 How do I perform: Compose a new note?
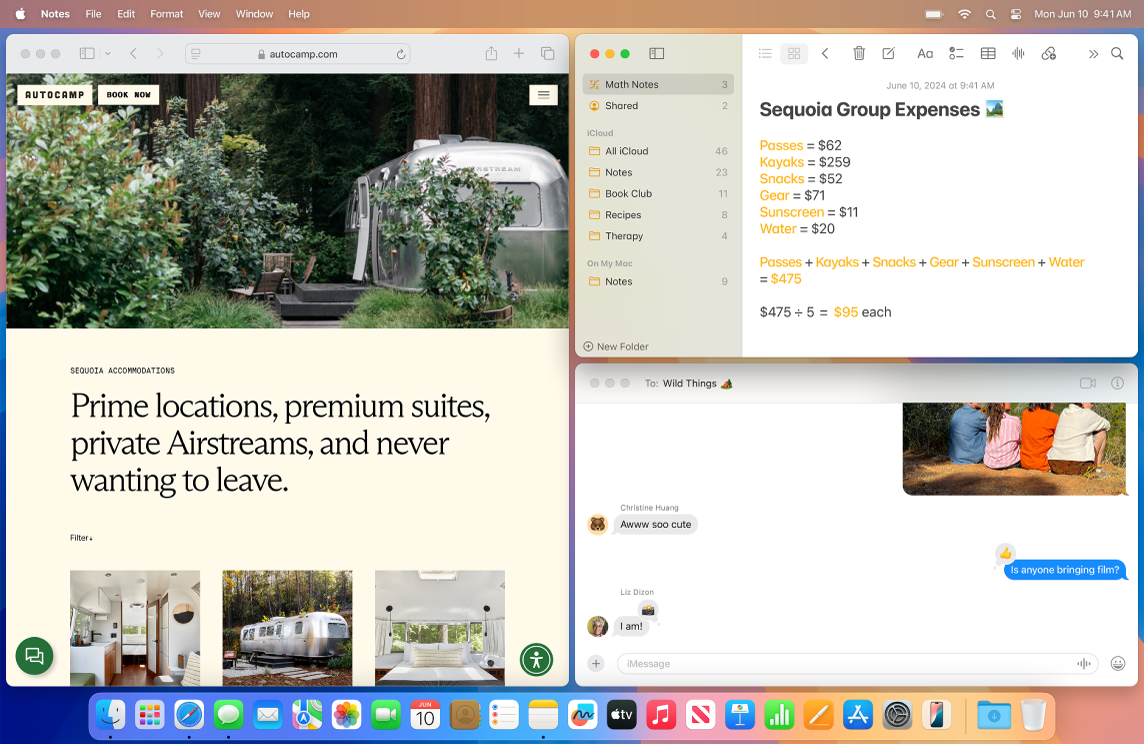(888, 53)
